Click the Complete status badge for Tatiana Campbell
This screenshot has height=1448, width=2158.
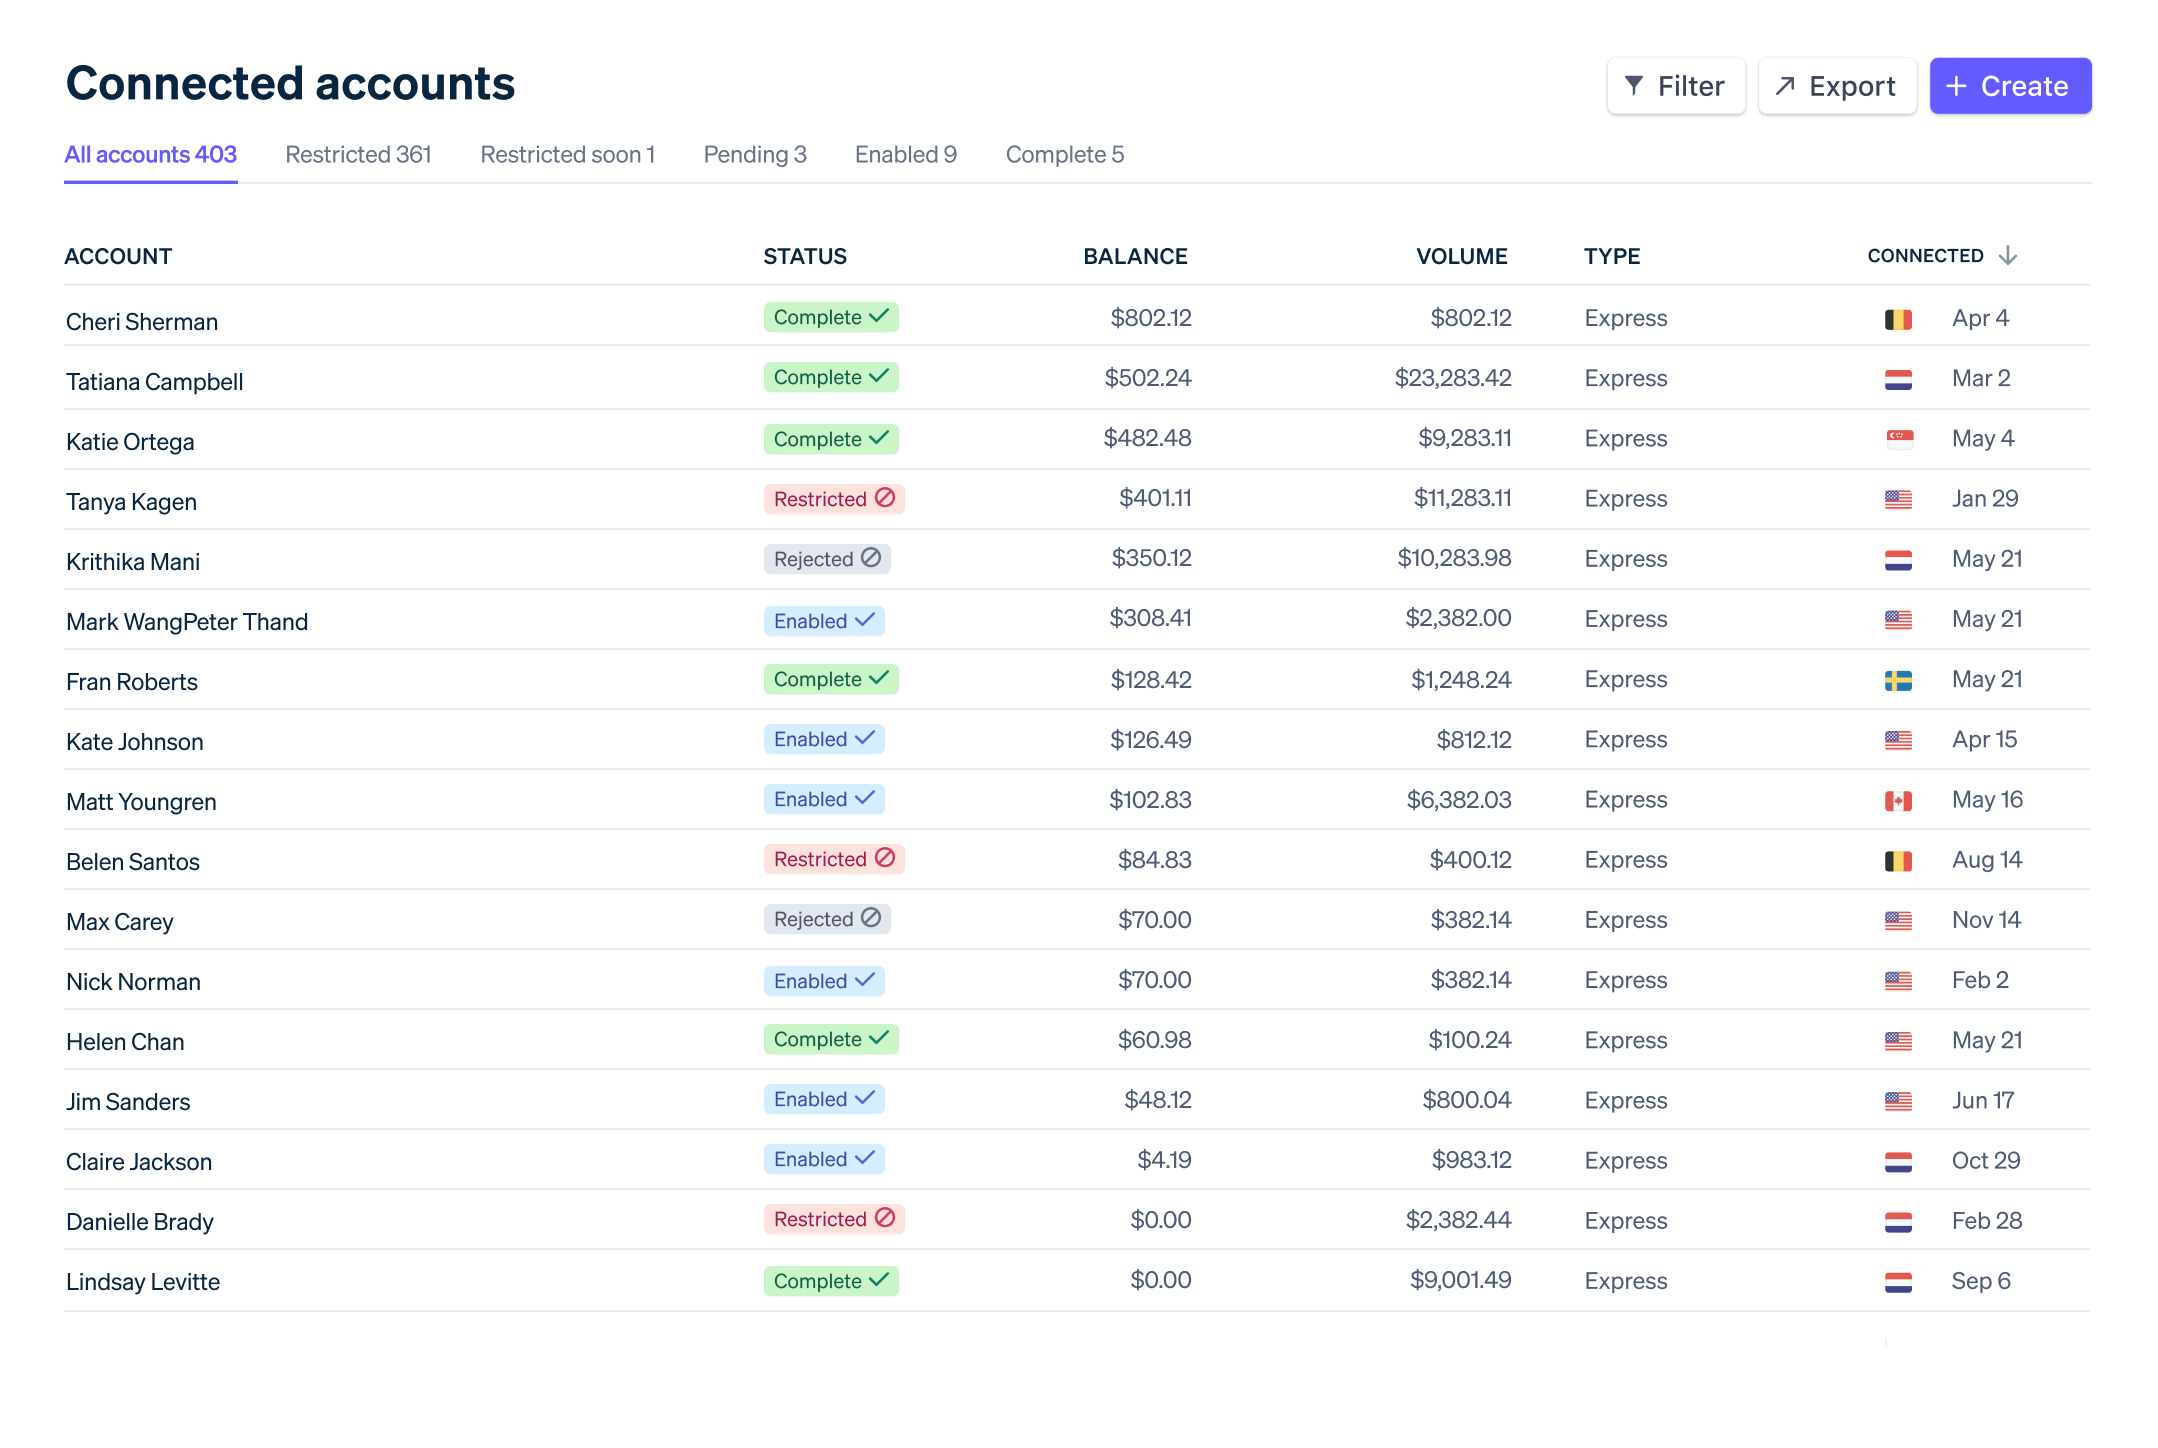tap(829, 377)
